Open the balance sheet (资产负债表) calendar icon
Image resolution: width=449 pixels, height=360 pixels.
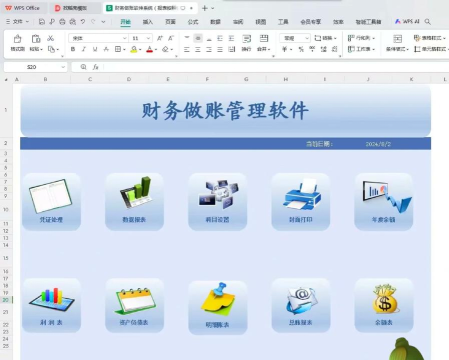134,305
